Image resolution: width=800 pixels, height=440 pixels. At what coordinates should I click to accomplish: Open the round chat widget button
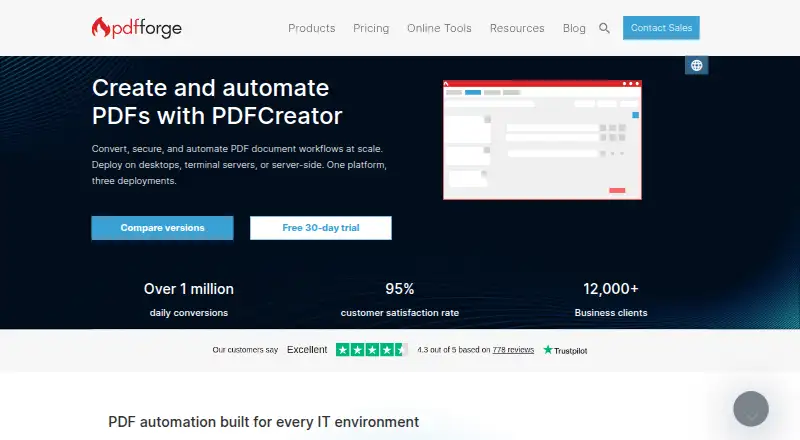click(x=751, y=409)
